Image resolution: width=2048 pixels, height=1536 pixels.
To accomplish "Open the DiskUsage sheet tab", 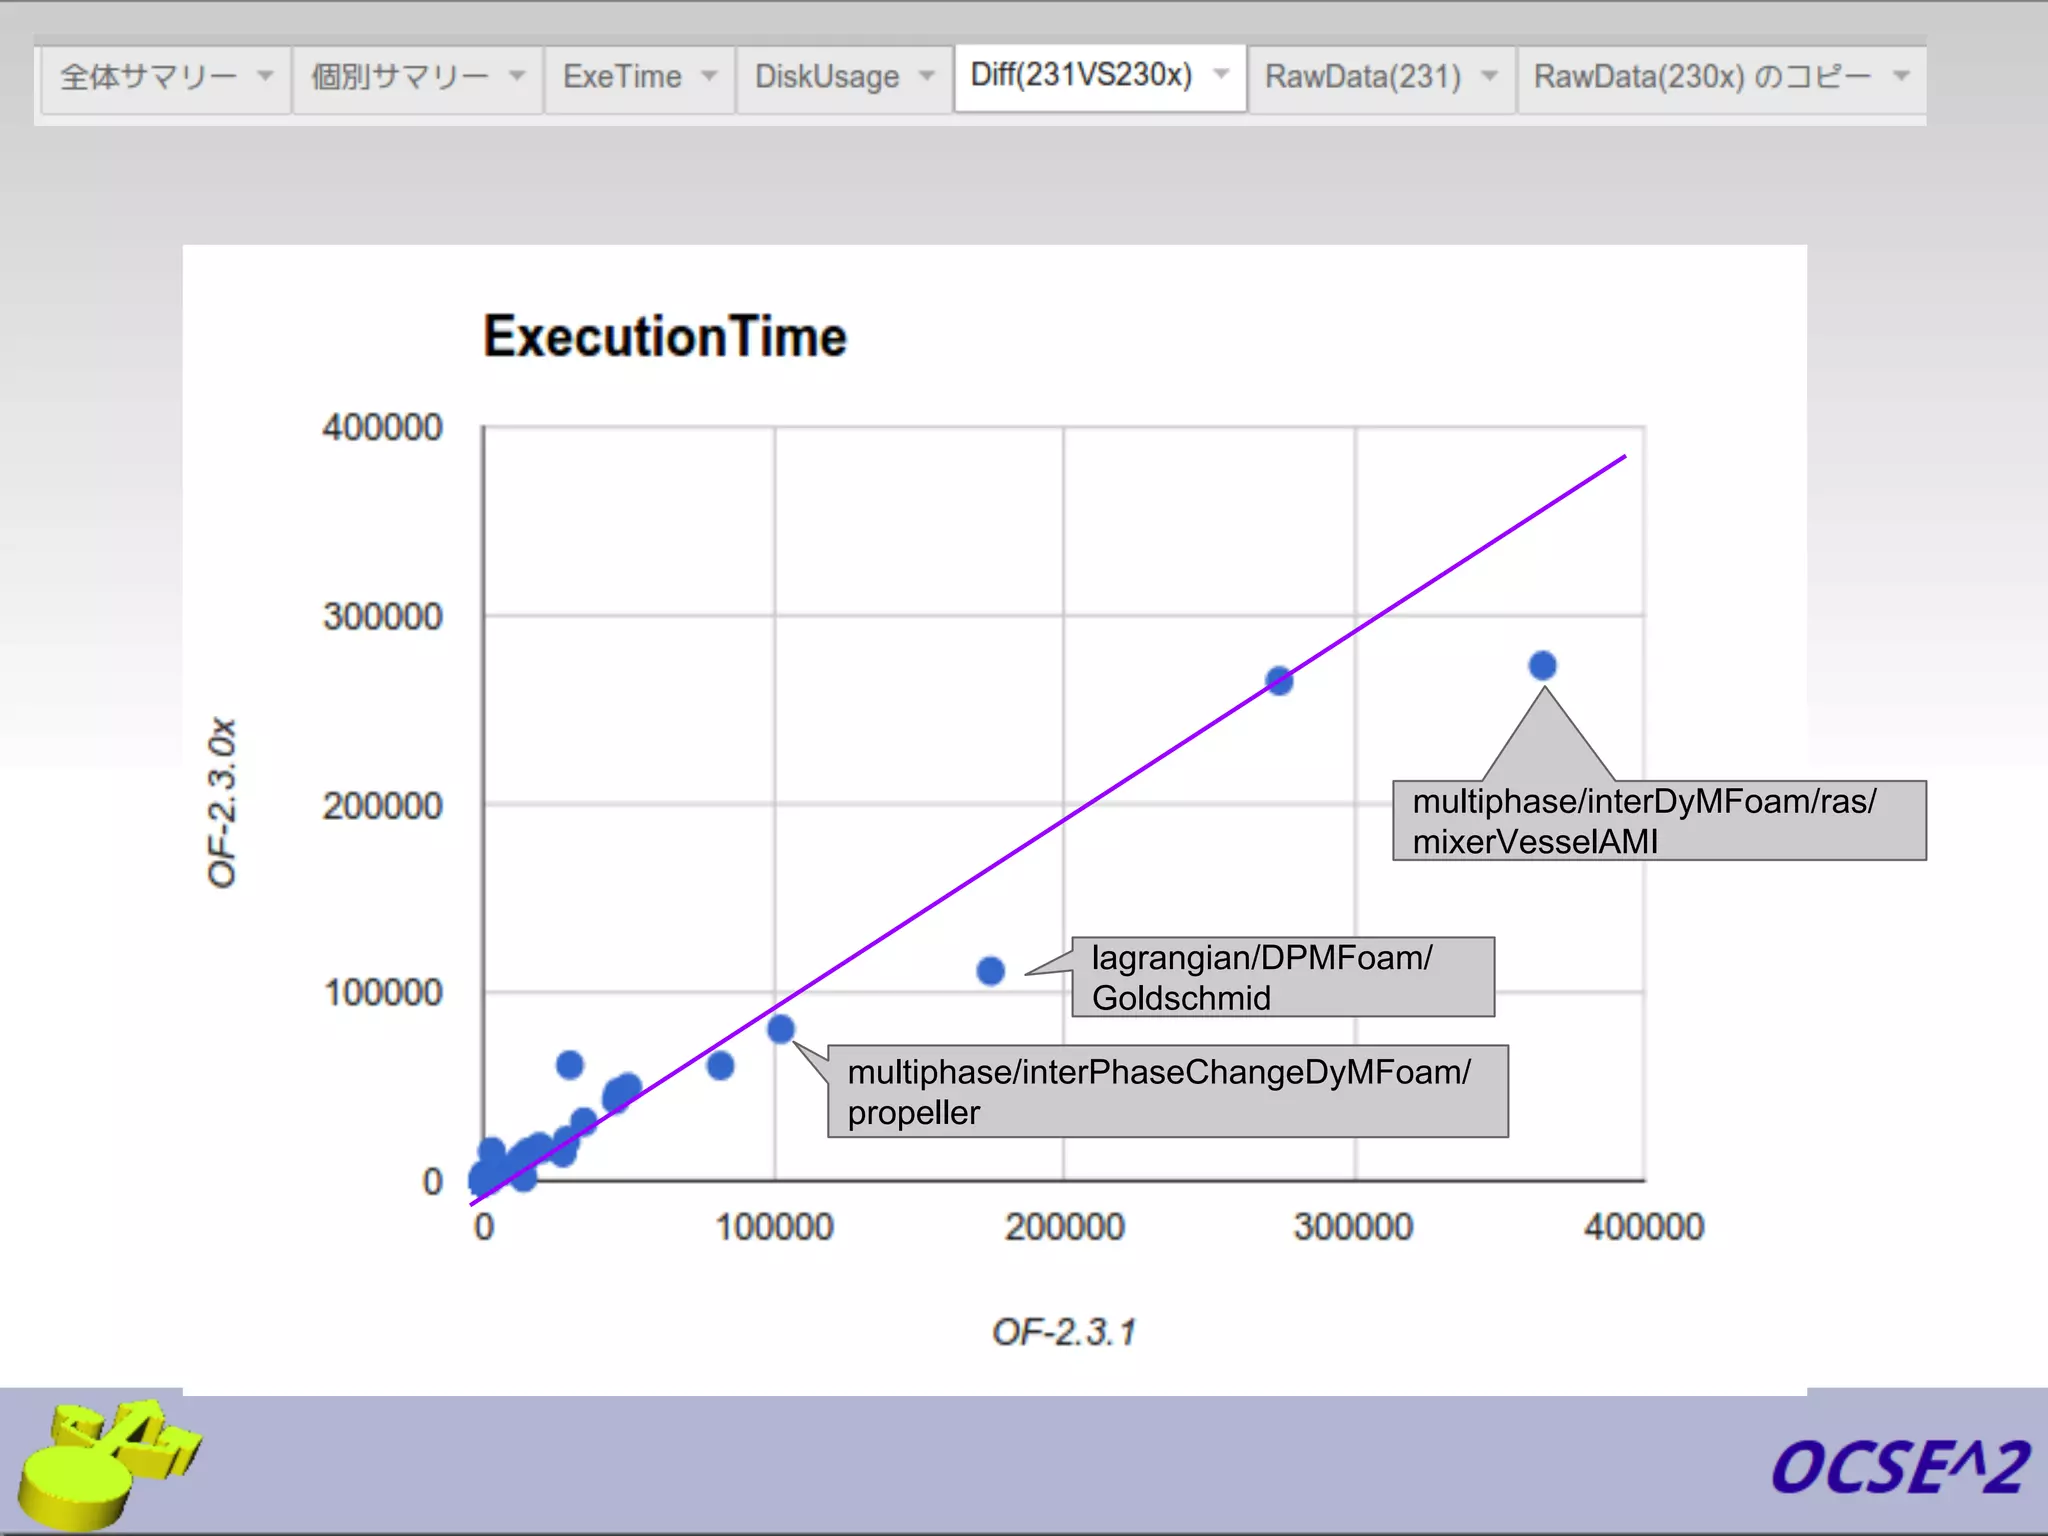I will pos(826,76).
